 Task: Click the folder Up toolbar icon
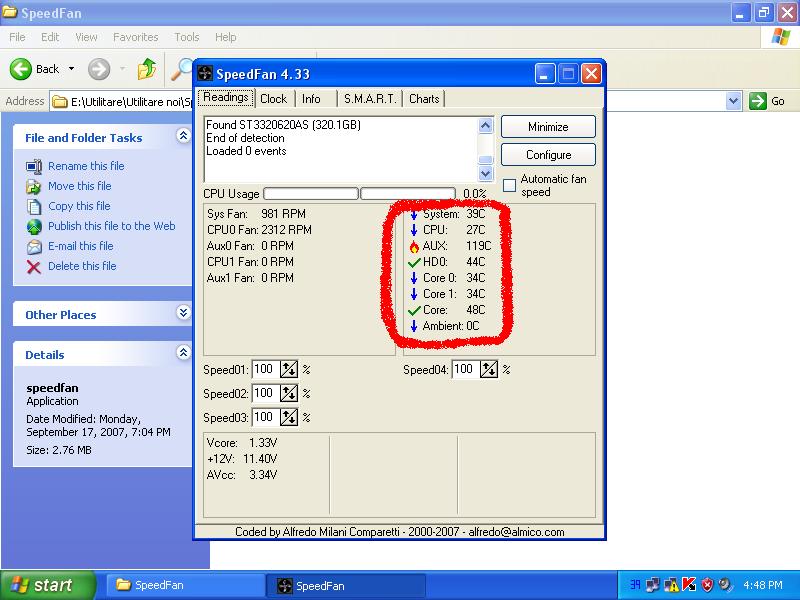coord(147,69)
